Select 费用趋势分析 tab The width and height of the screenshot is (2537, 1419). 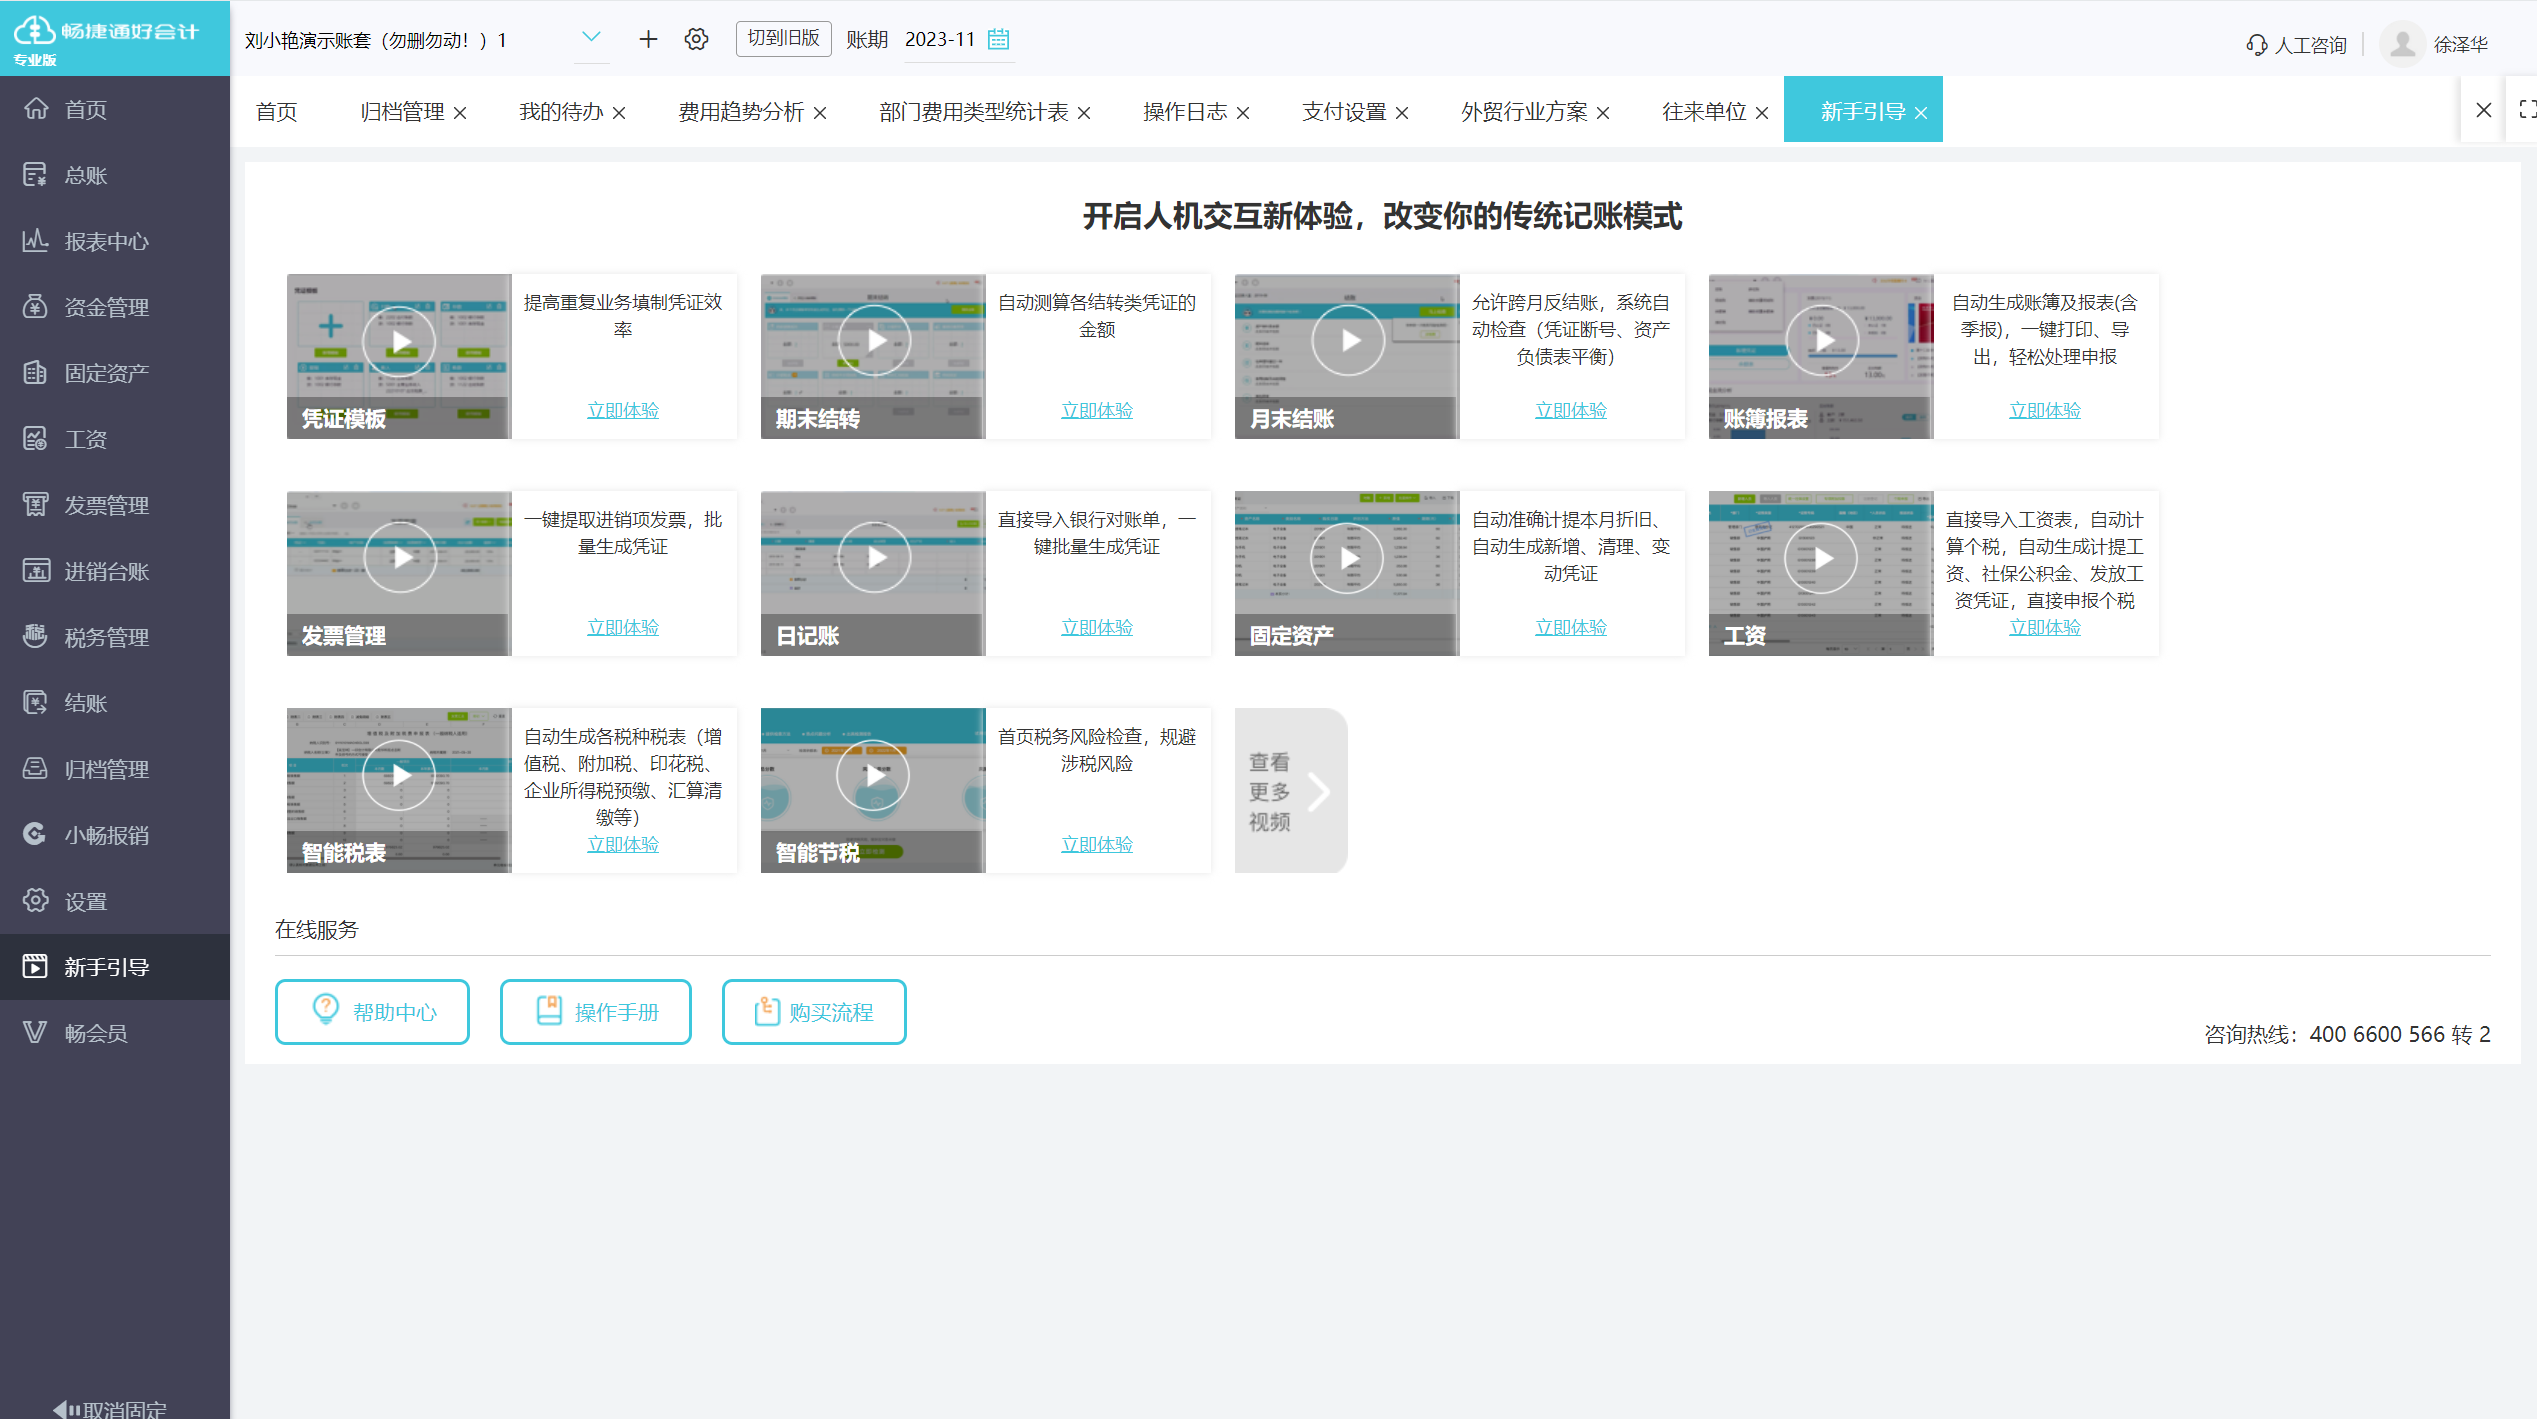point(741,112)
